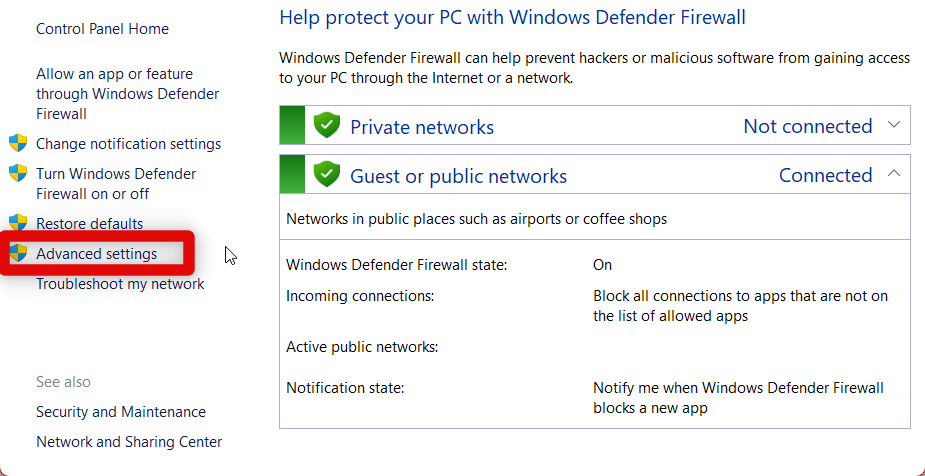Click the Not connected status label
Viewport: 925px width, 476px height.
(x=807, y=126)
